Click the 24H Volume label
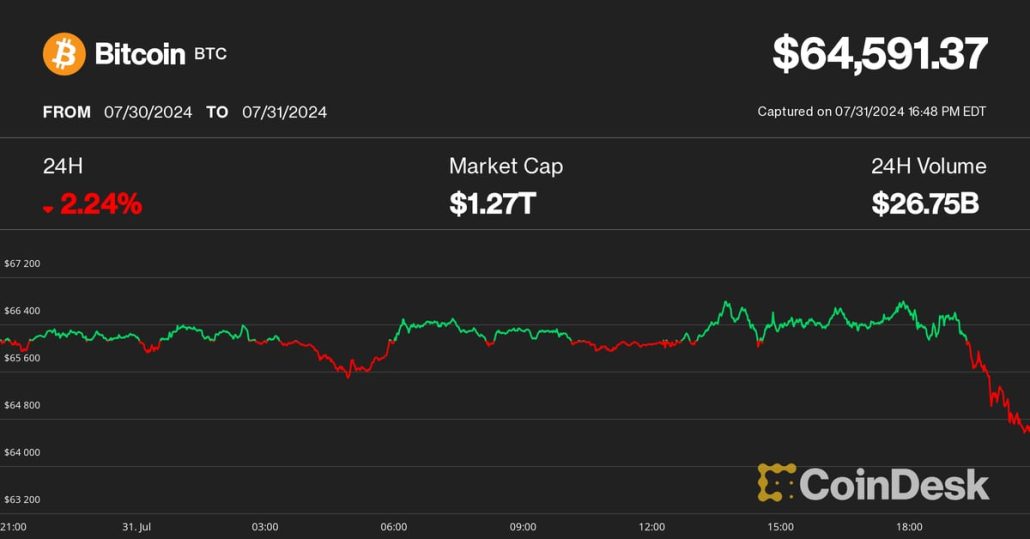Image resolution: width=1030 pixels, height=539 pixels. pyautogui.click(x=928, y=166)
